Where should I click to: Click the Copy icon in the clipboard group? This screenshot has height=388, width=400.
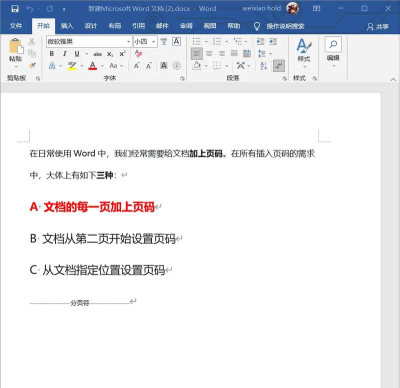pos(32,53)
